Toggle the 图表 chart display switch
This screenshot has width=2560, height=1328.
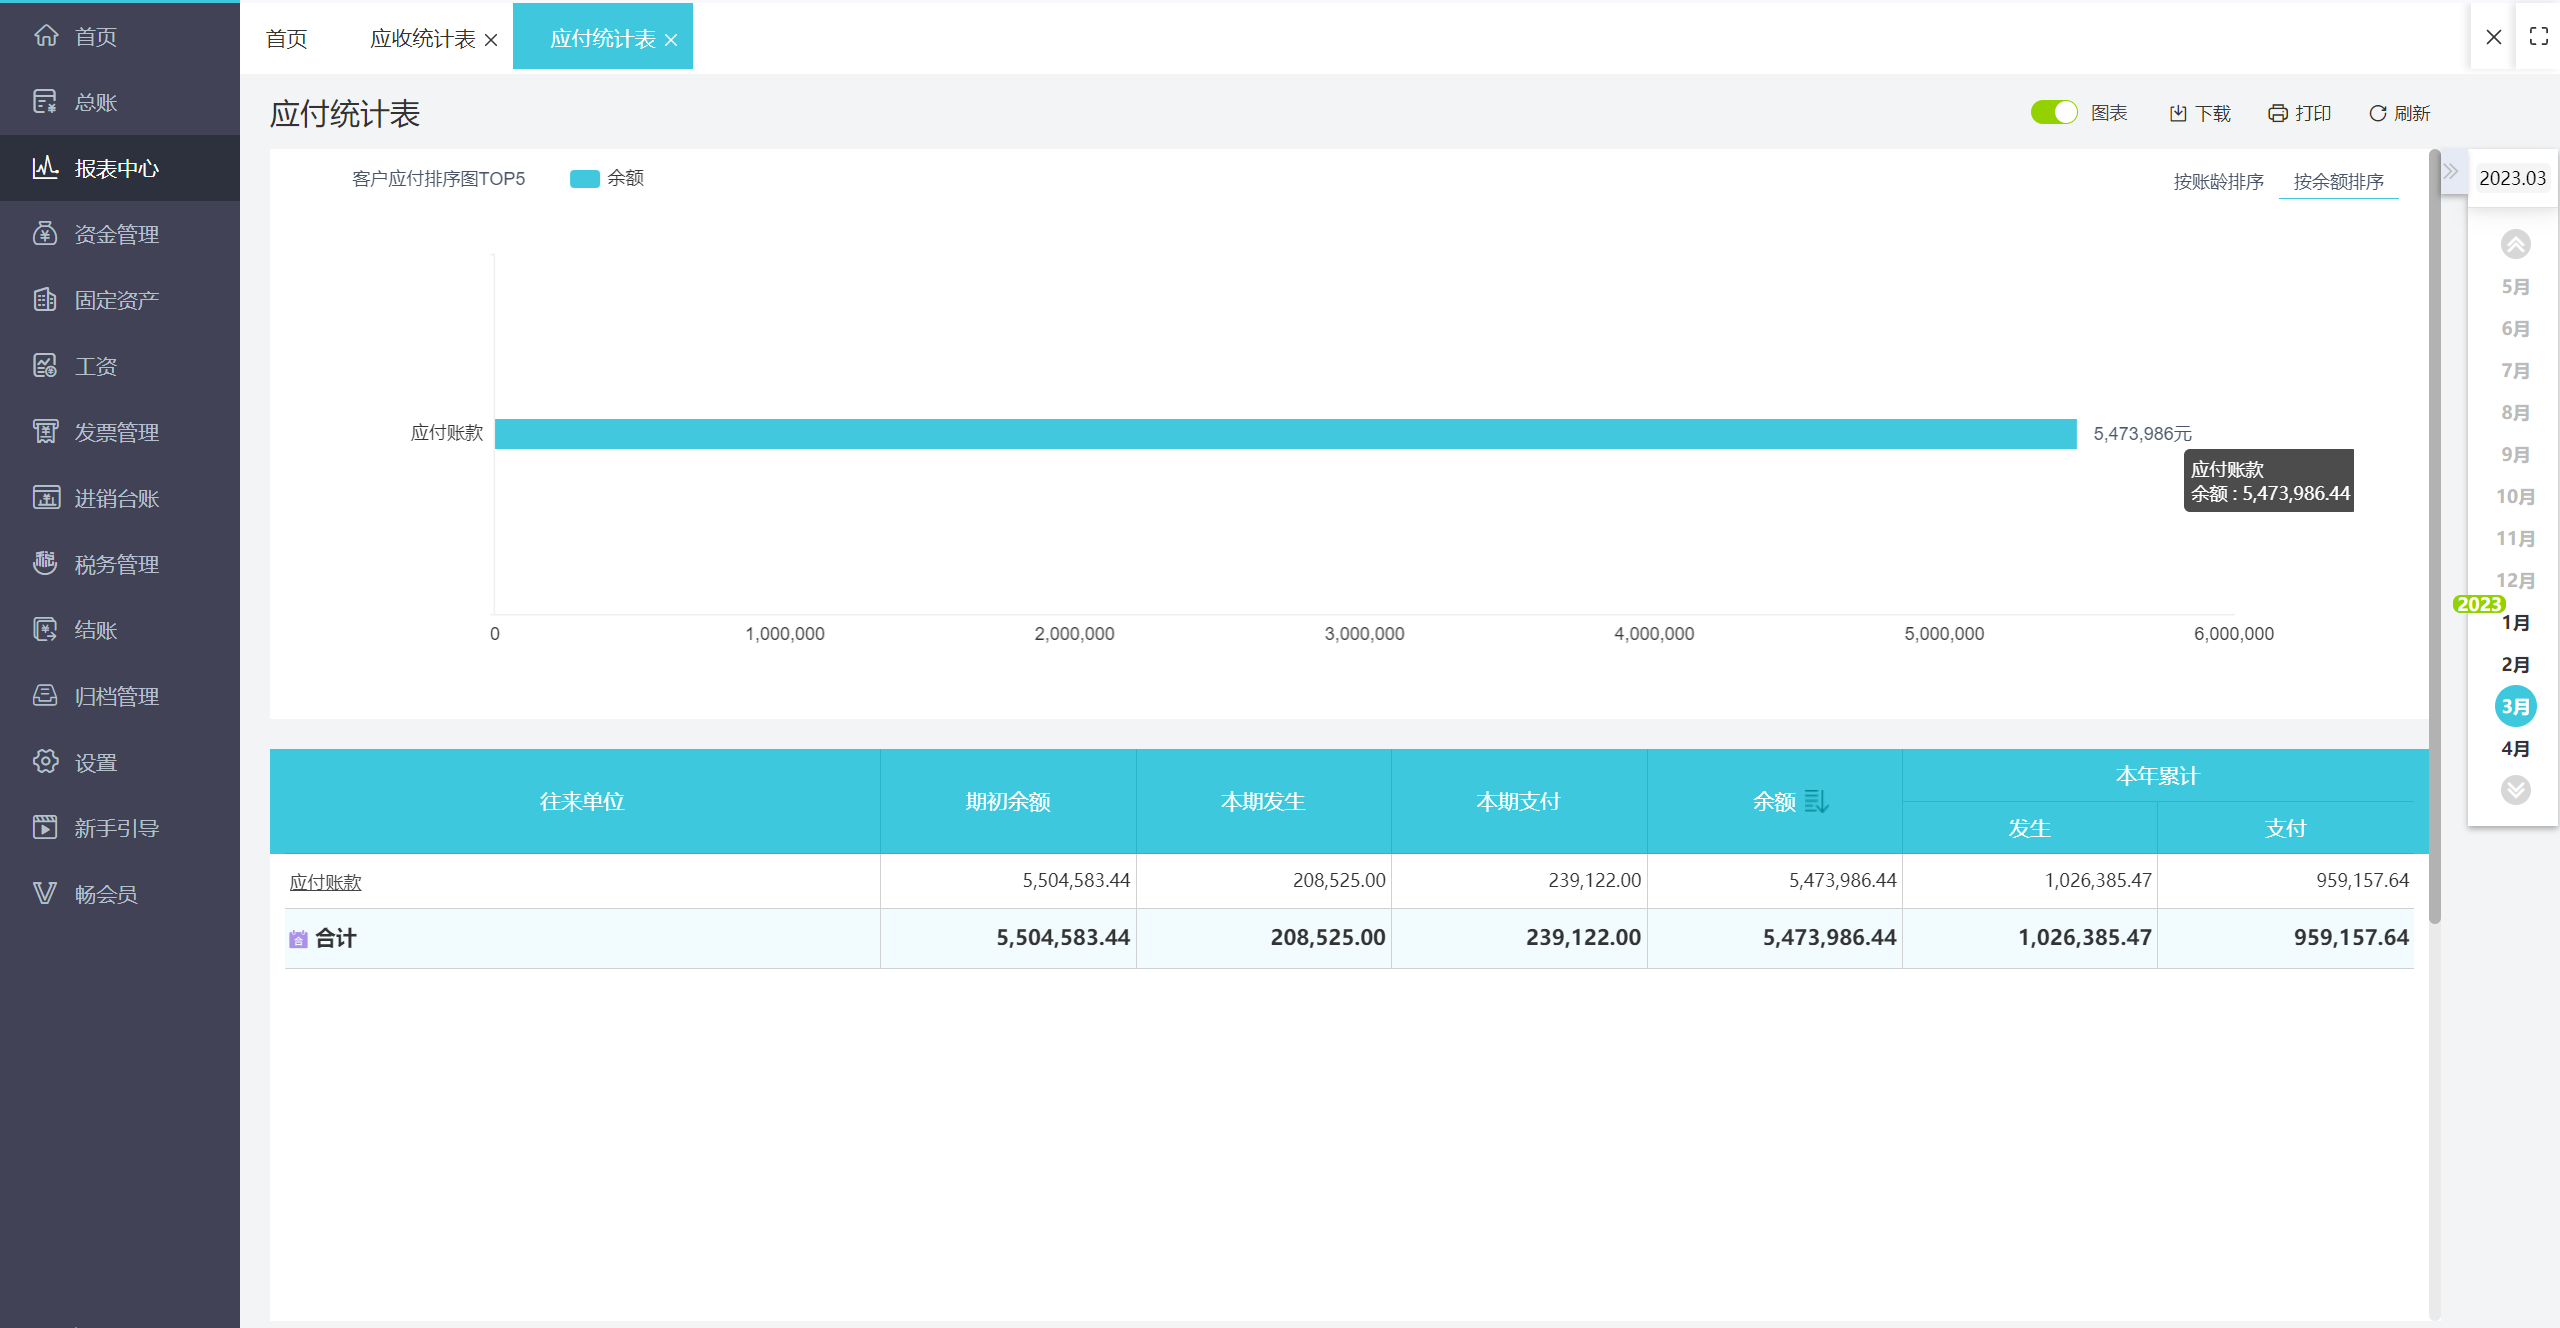pos(2054,113)
